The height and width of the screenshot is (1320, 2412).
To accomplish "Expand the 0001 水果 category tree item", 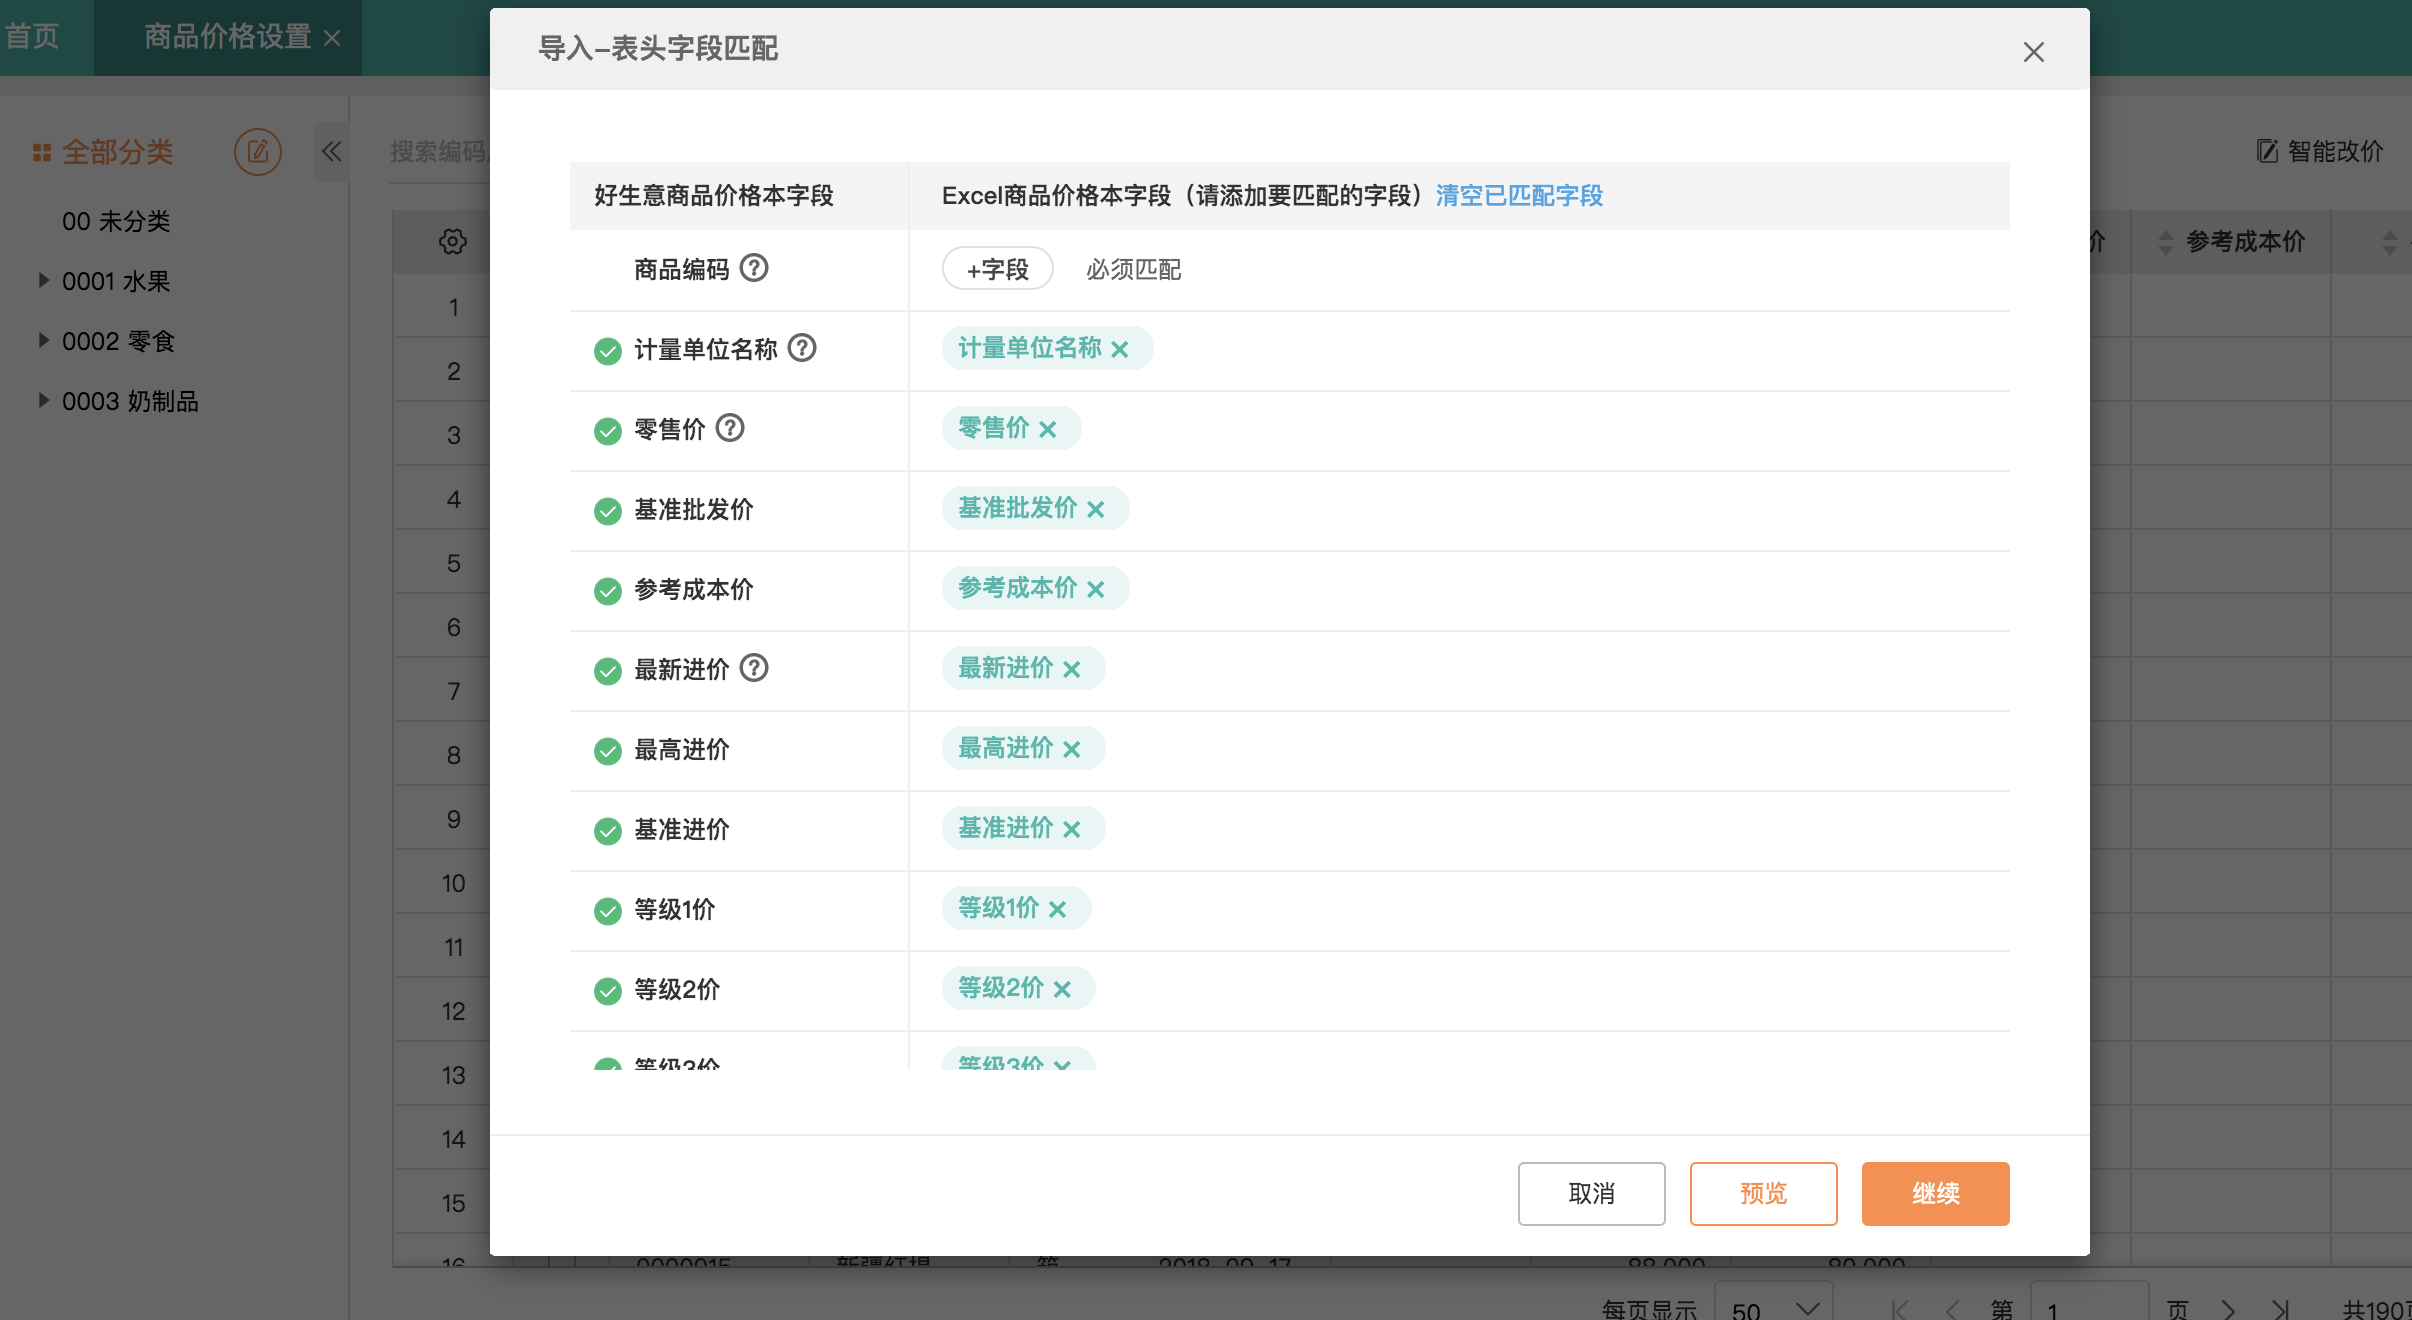I will click(x=44, y=280).
